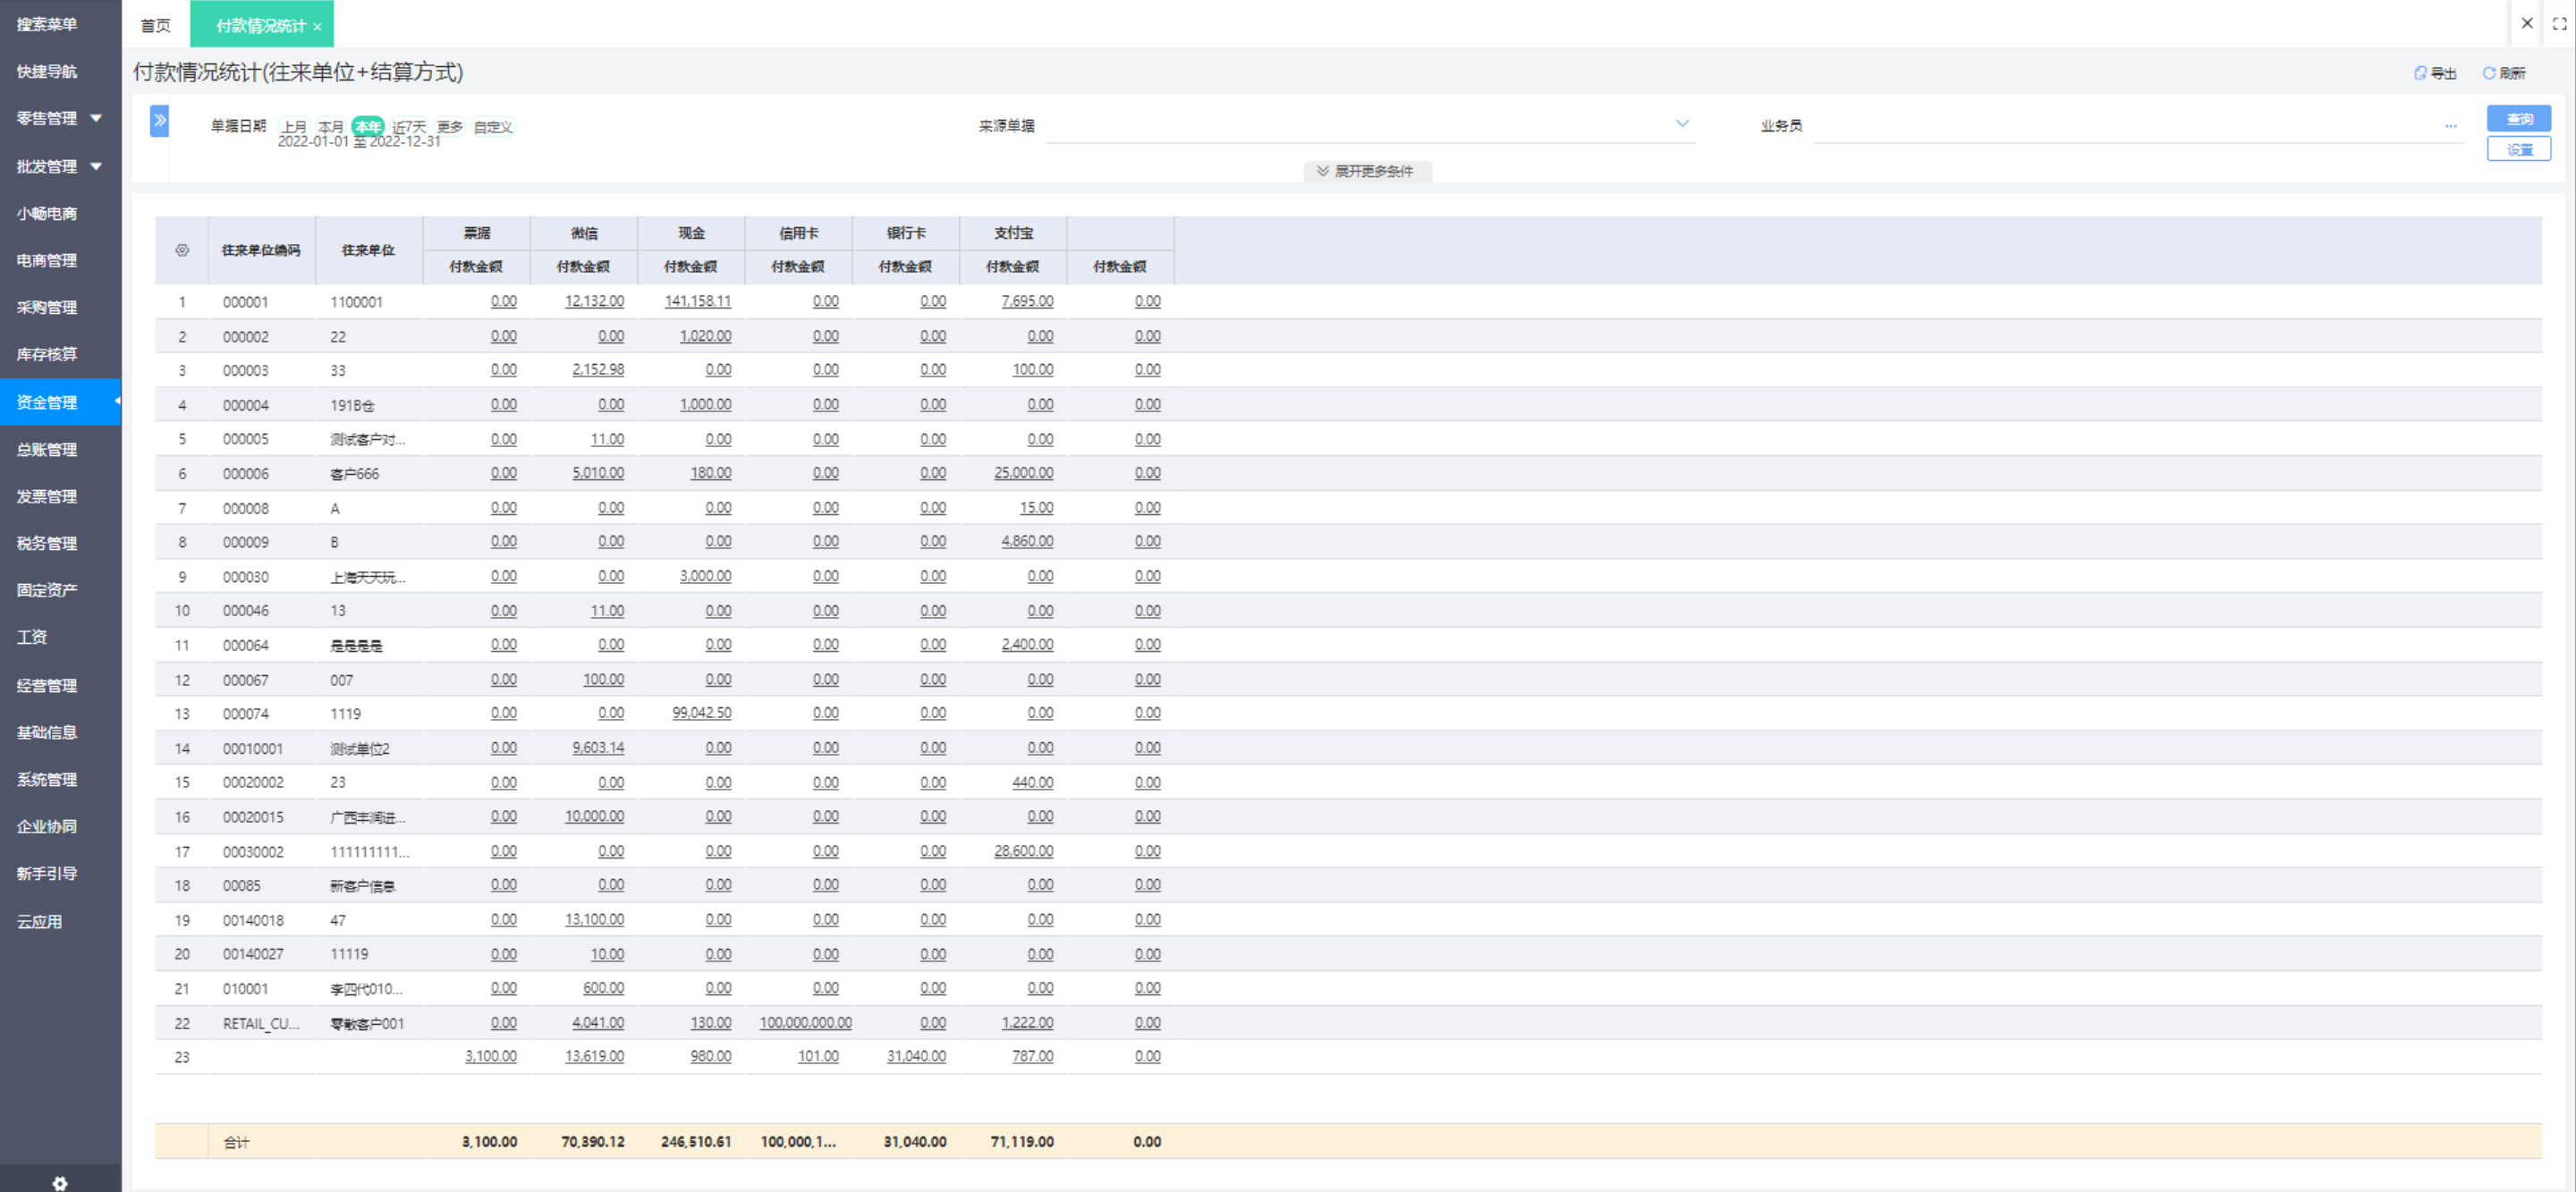Toggle the row checkbox at row 1
This screenshot has width=2576, height=1192.
click(182, 300)
